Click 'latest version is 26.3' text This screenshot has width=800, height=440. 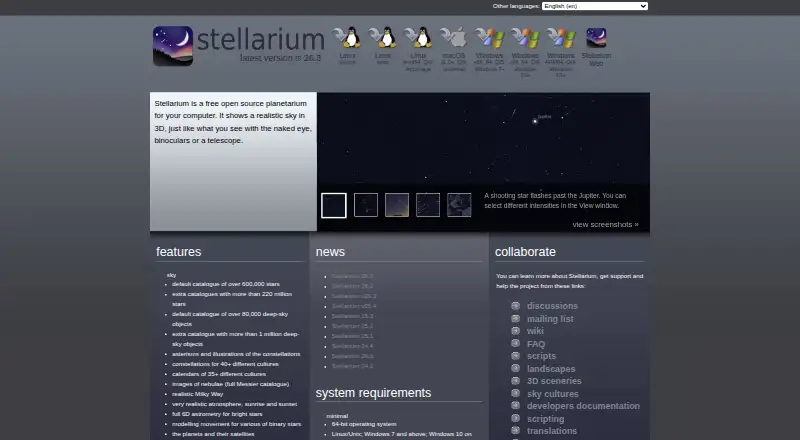click(281, 58)
